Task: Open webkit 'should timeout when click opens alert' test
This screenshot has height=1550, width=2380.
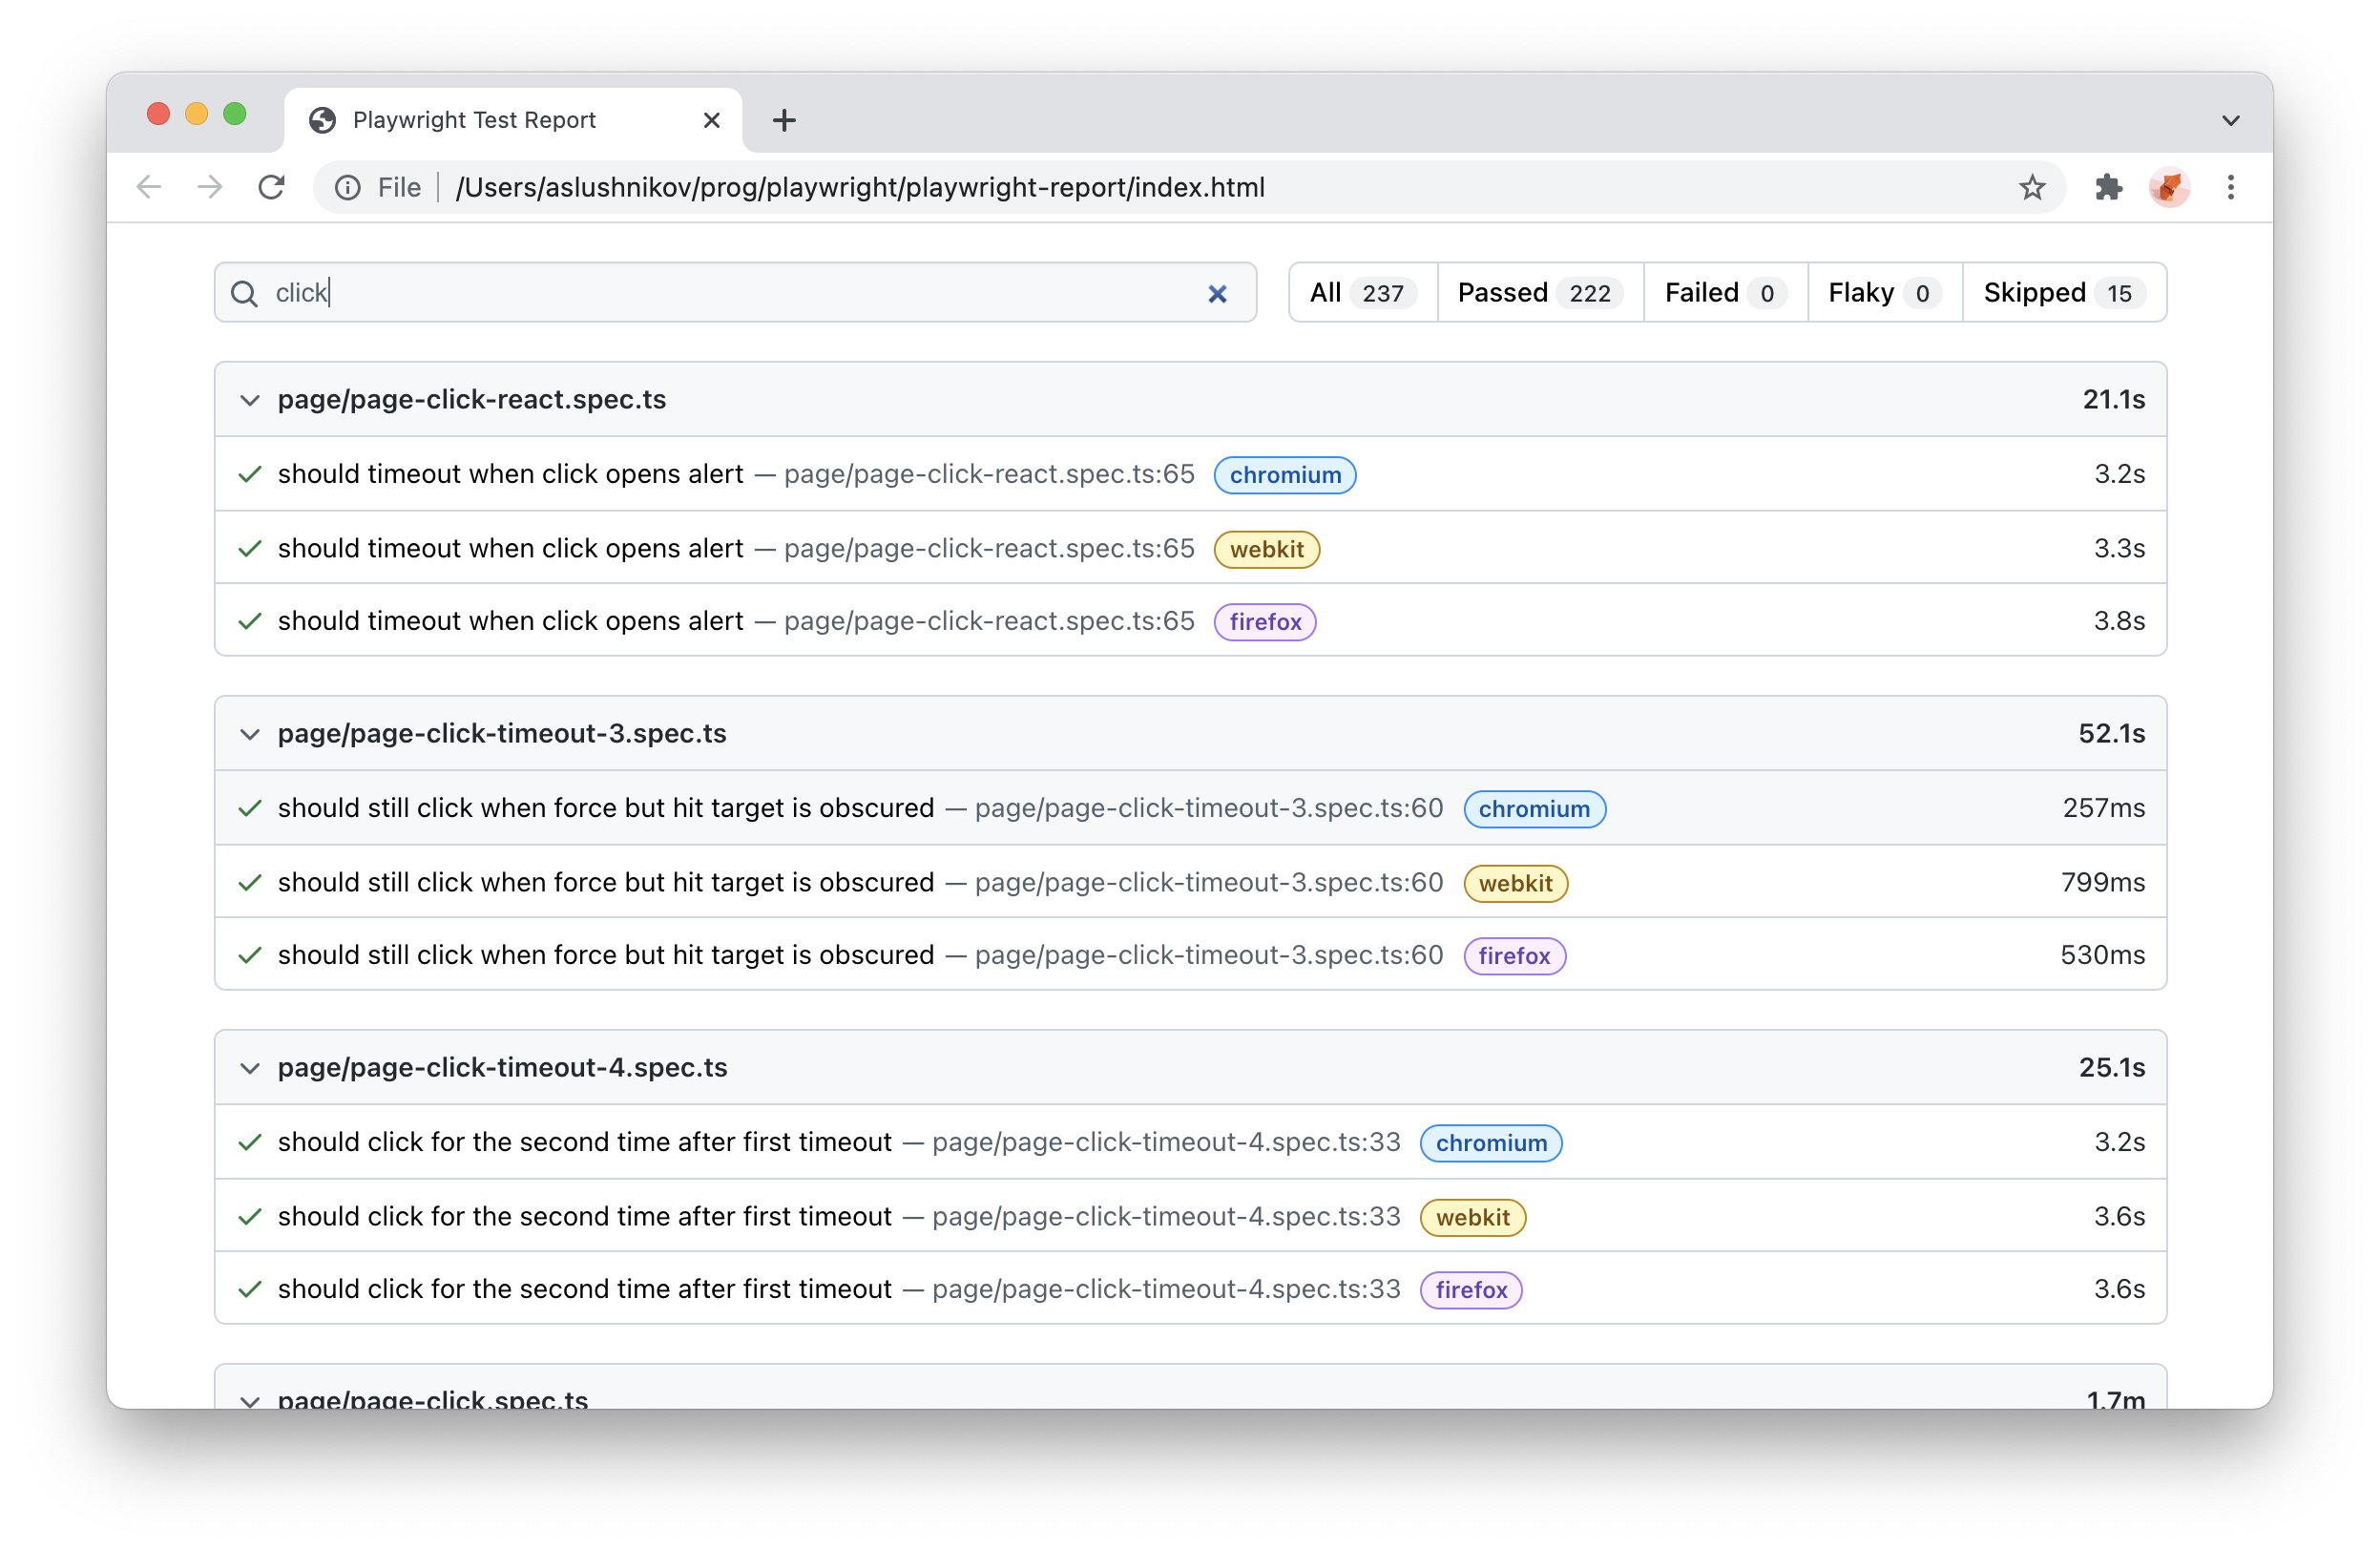Action: tap(510, 548)
